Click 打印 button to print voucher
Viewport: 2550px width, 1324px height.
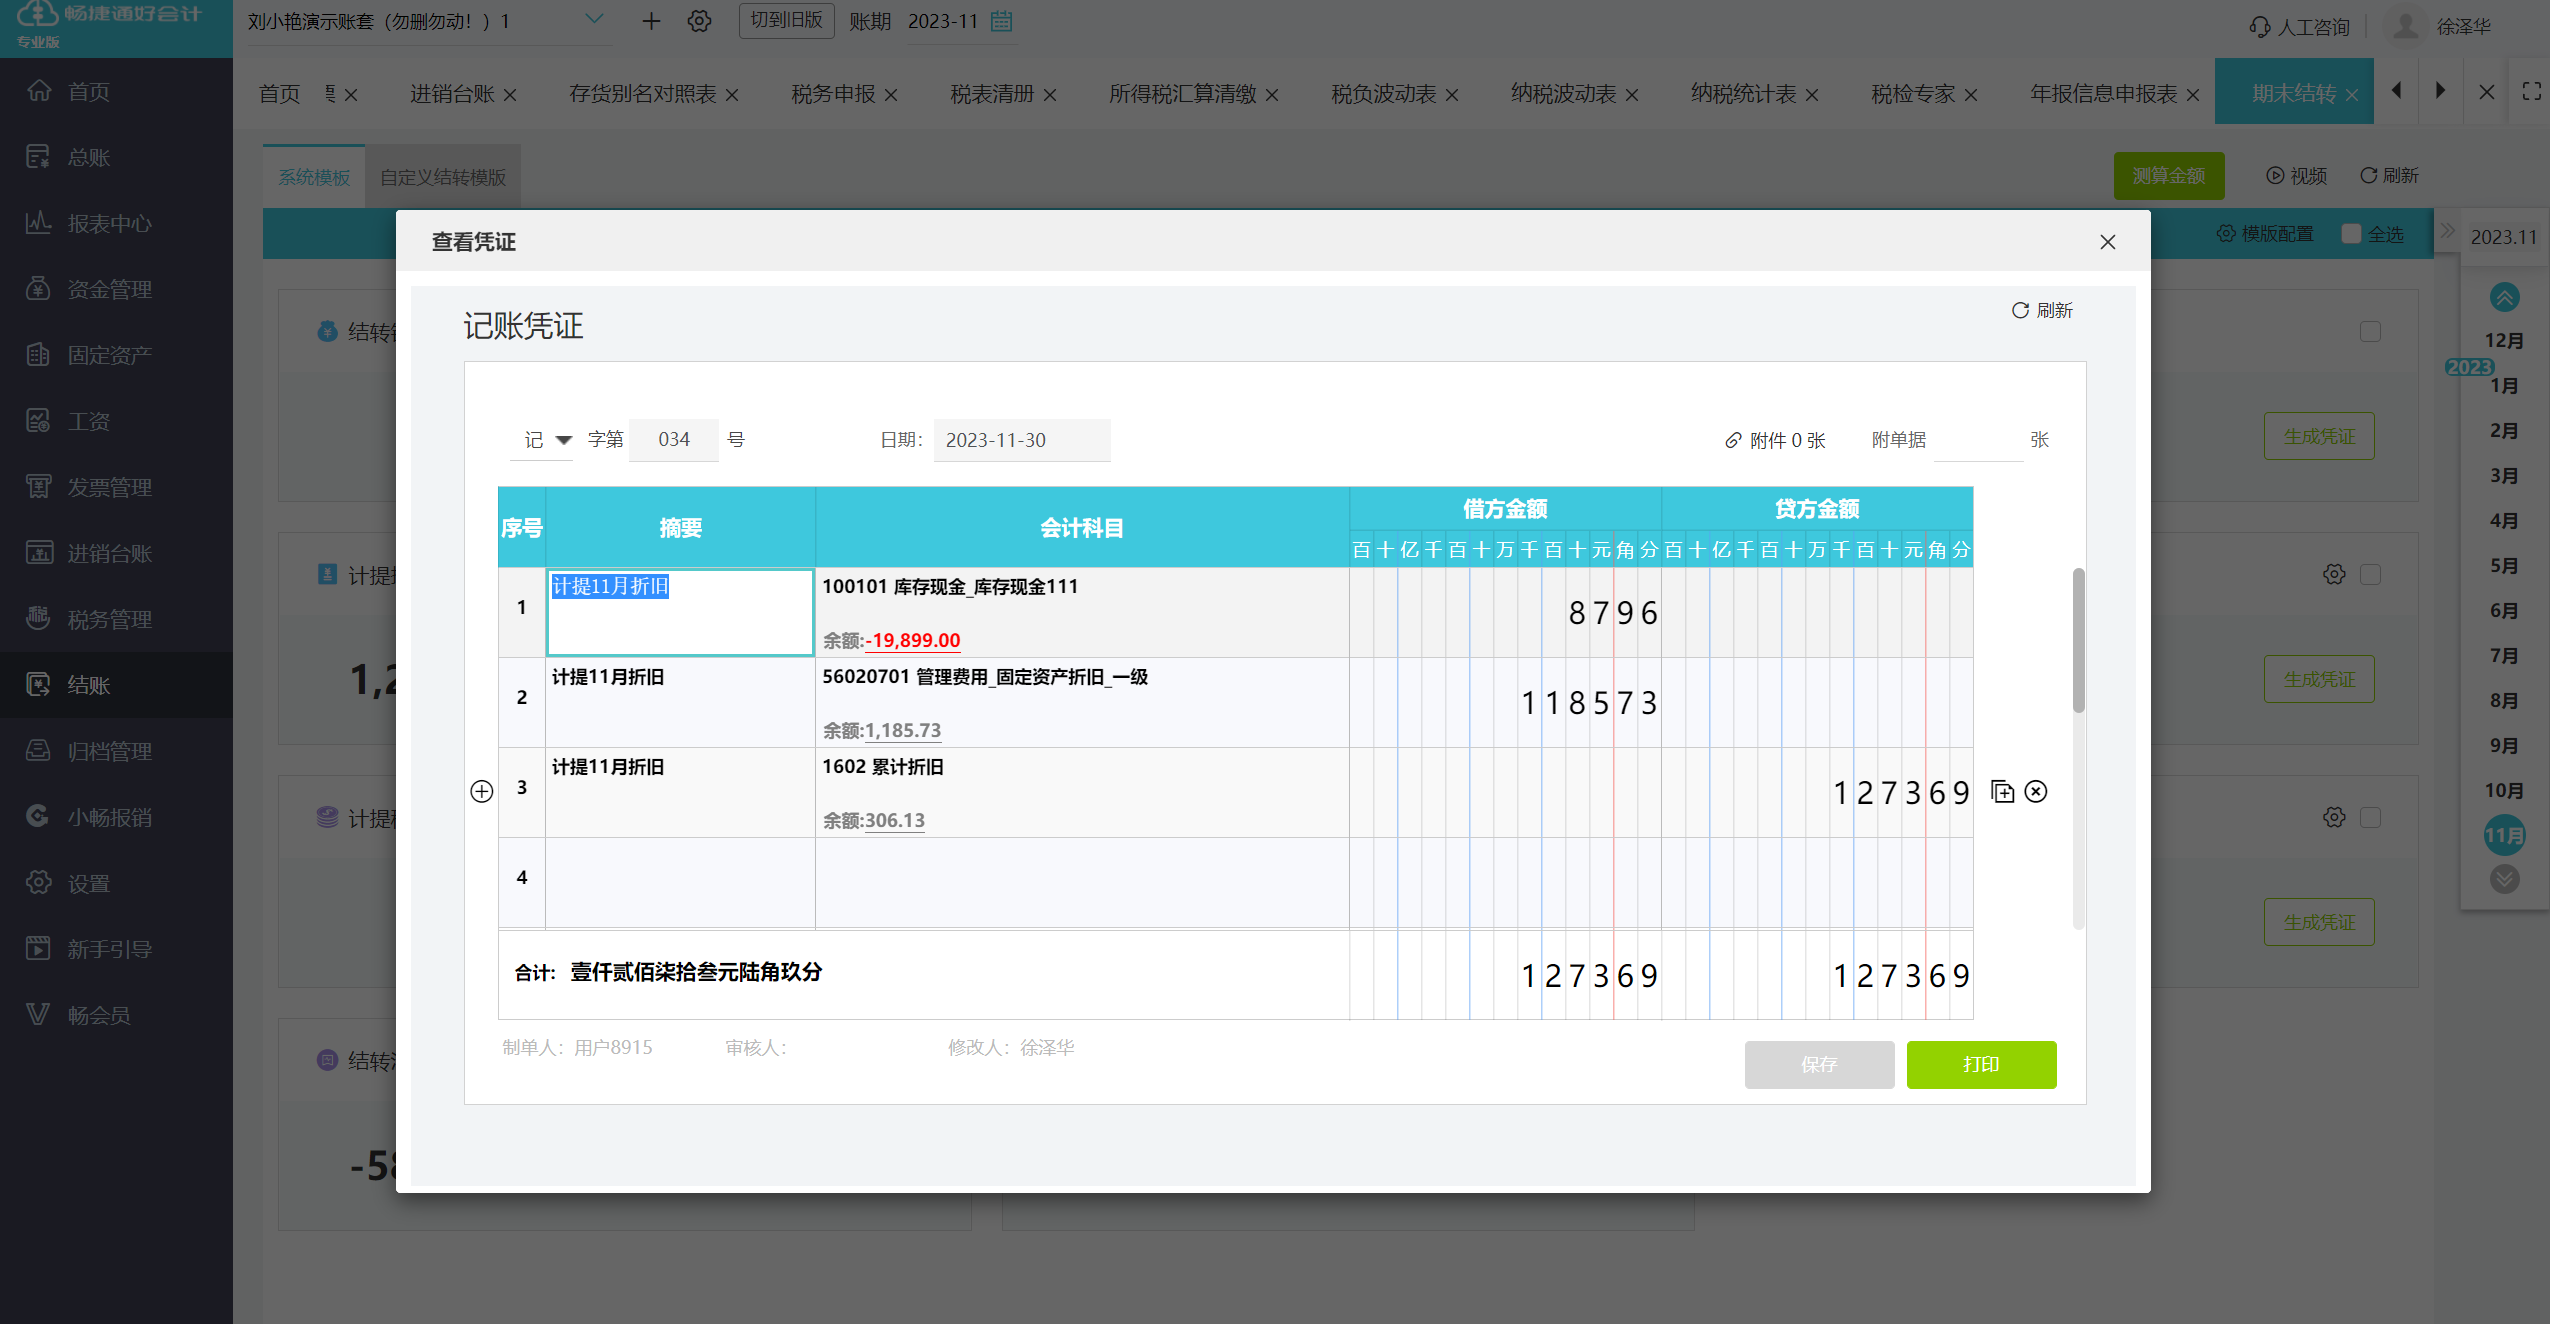pyautogui.click(x=1982, y=1064)
